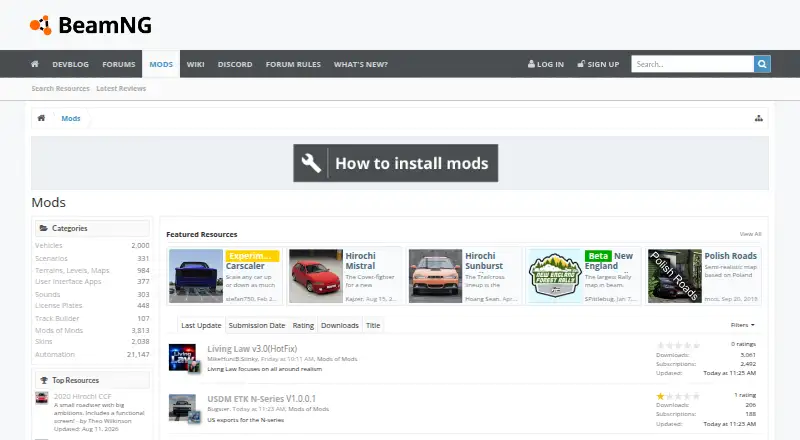Click Log In link
The width and height of the screenshot is (800, 440).
tap(546, 64)
